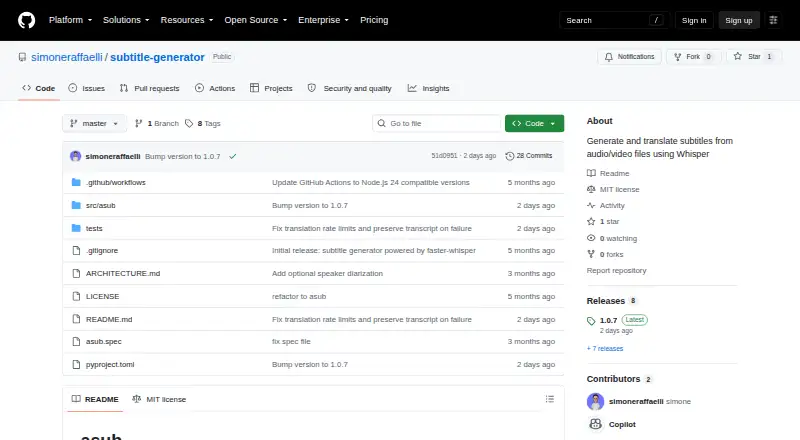Open the asub.spec file
800x440 pixels.
tap(104, 341)
